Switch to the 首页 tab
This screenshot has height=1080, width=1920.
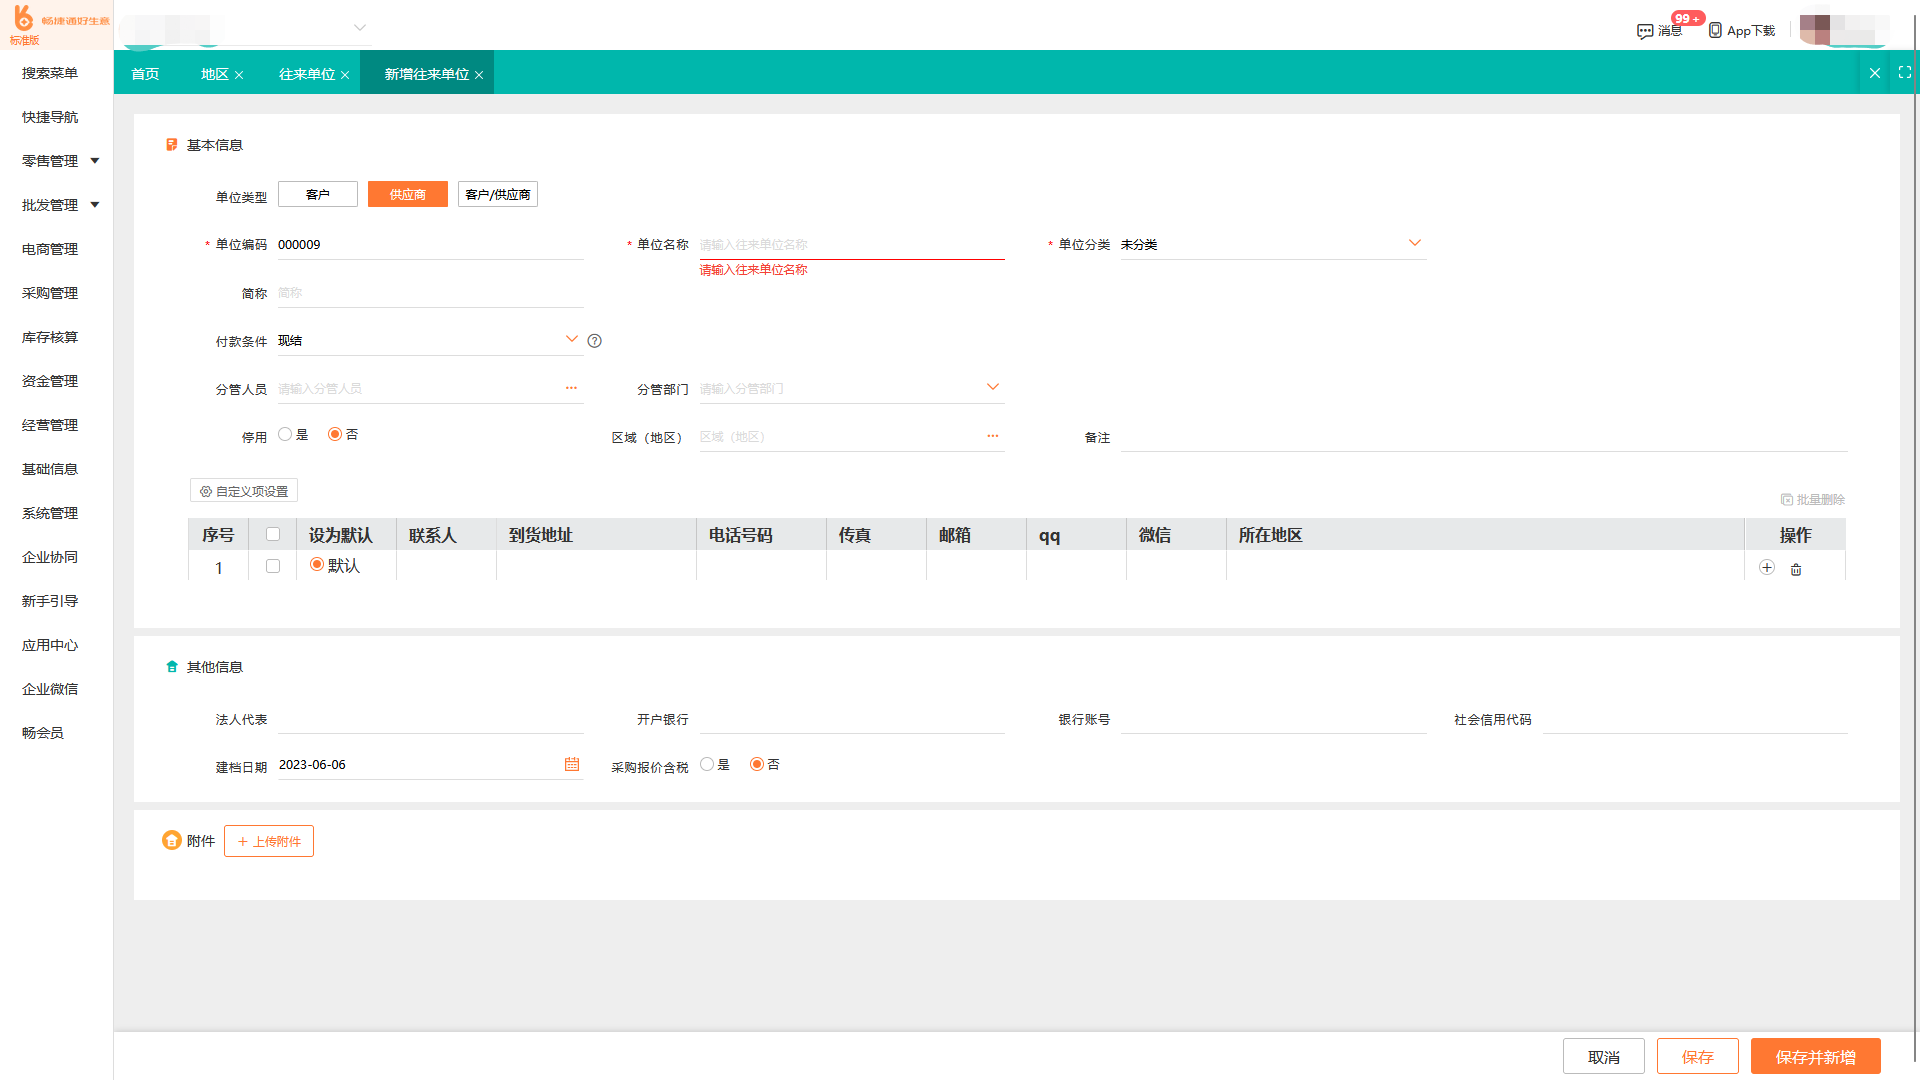145,74
